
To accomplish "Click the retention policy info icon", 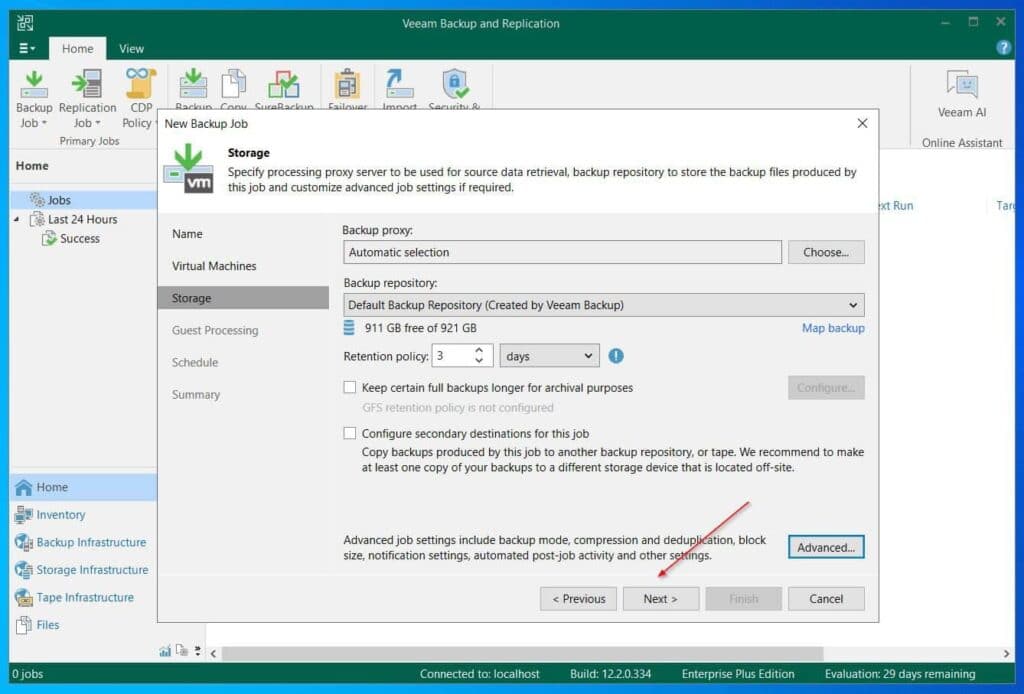I will click(616, 356).
